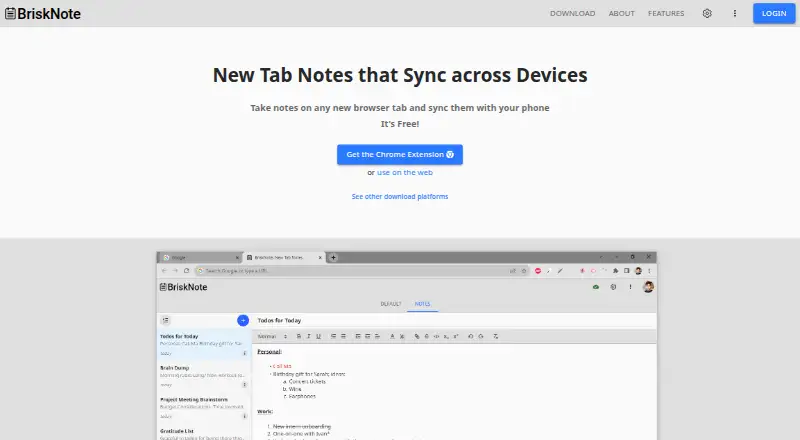Click Get the Chrome Extension button
This screenshot has height=440, width=800.
point(400,154)
